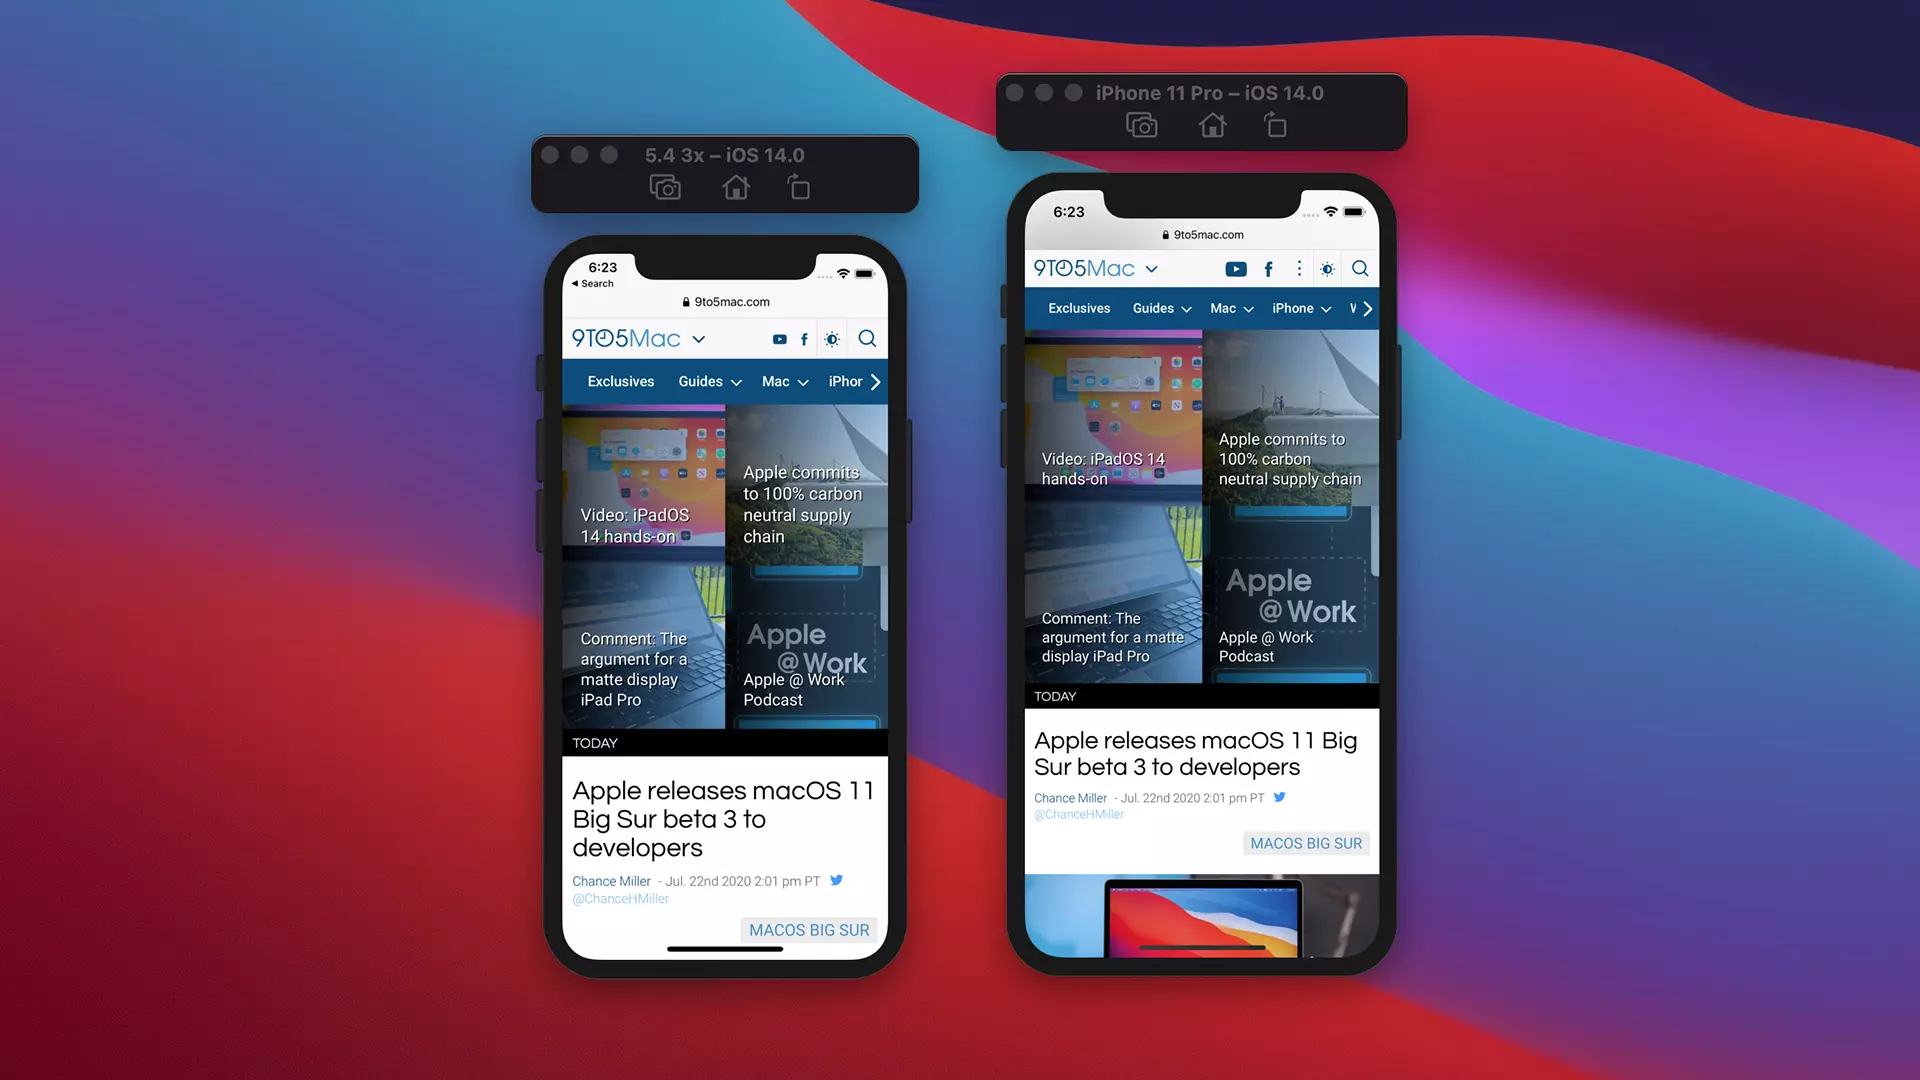Image resolution: width=1920 pixels, height=1080 pixels.
Task: Click MACOS BIG SUR tag link right device
Action: tap(1303, 841)
